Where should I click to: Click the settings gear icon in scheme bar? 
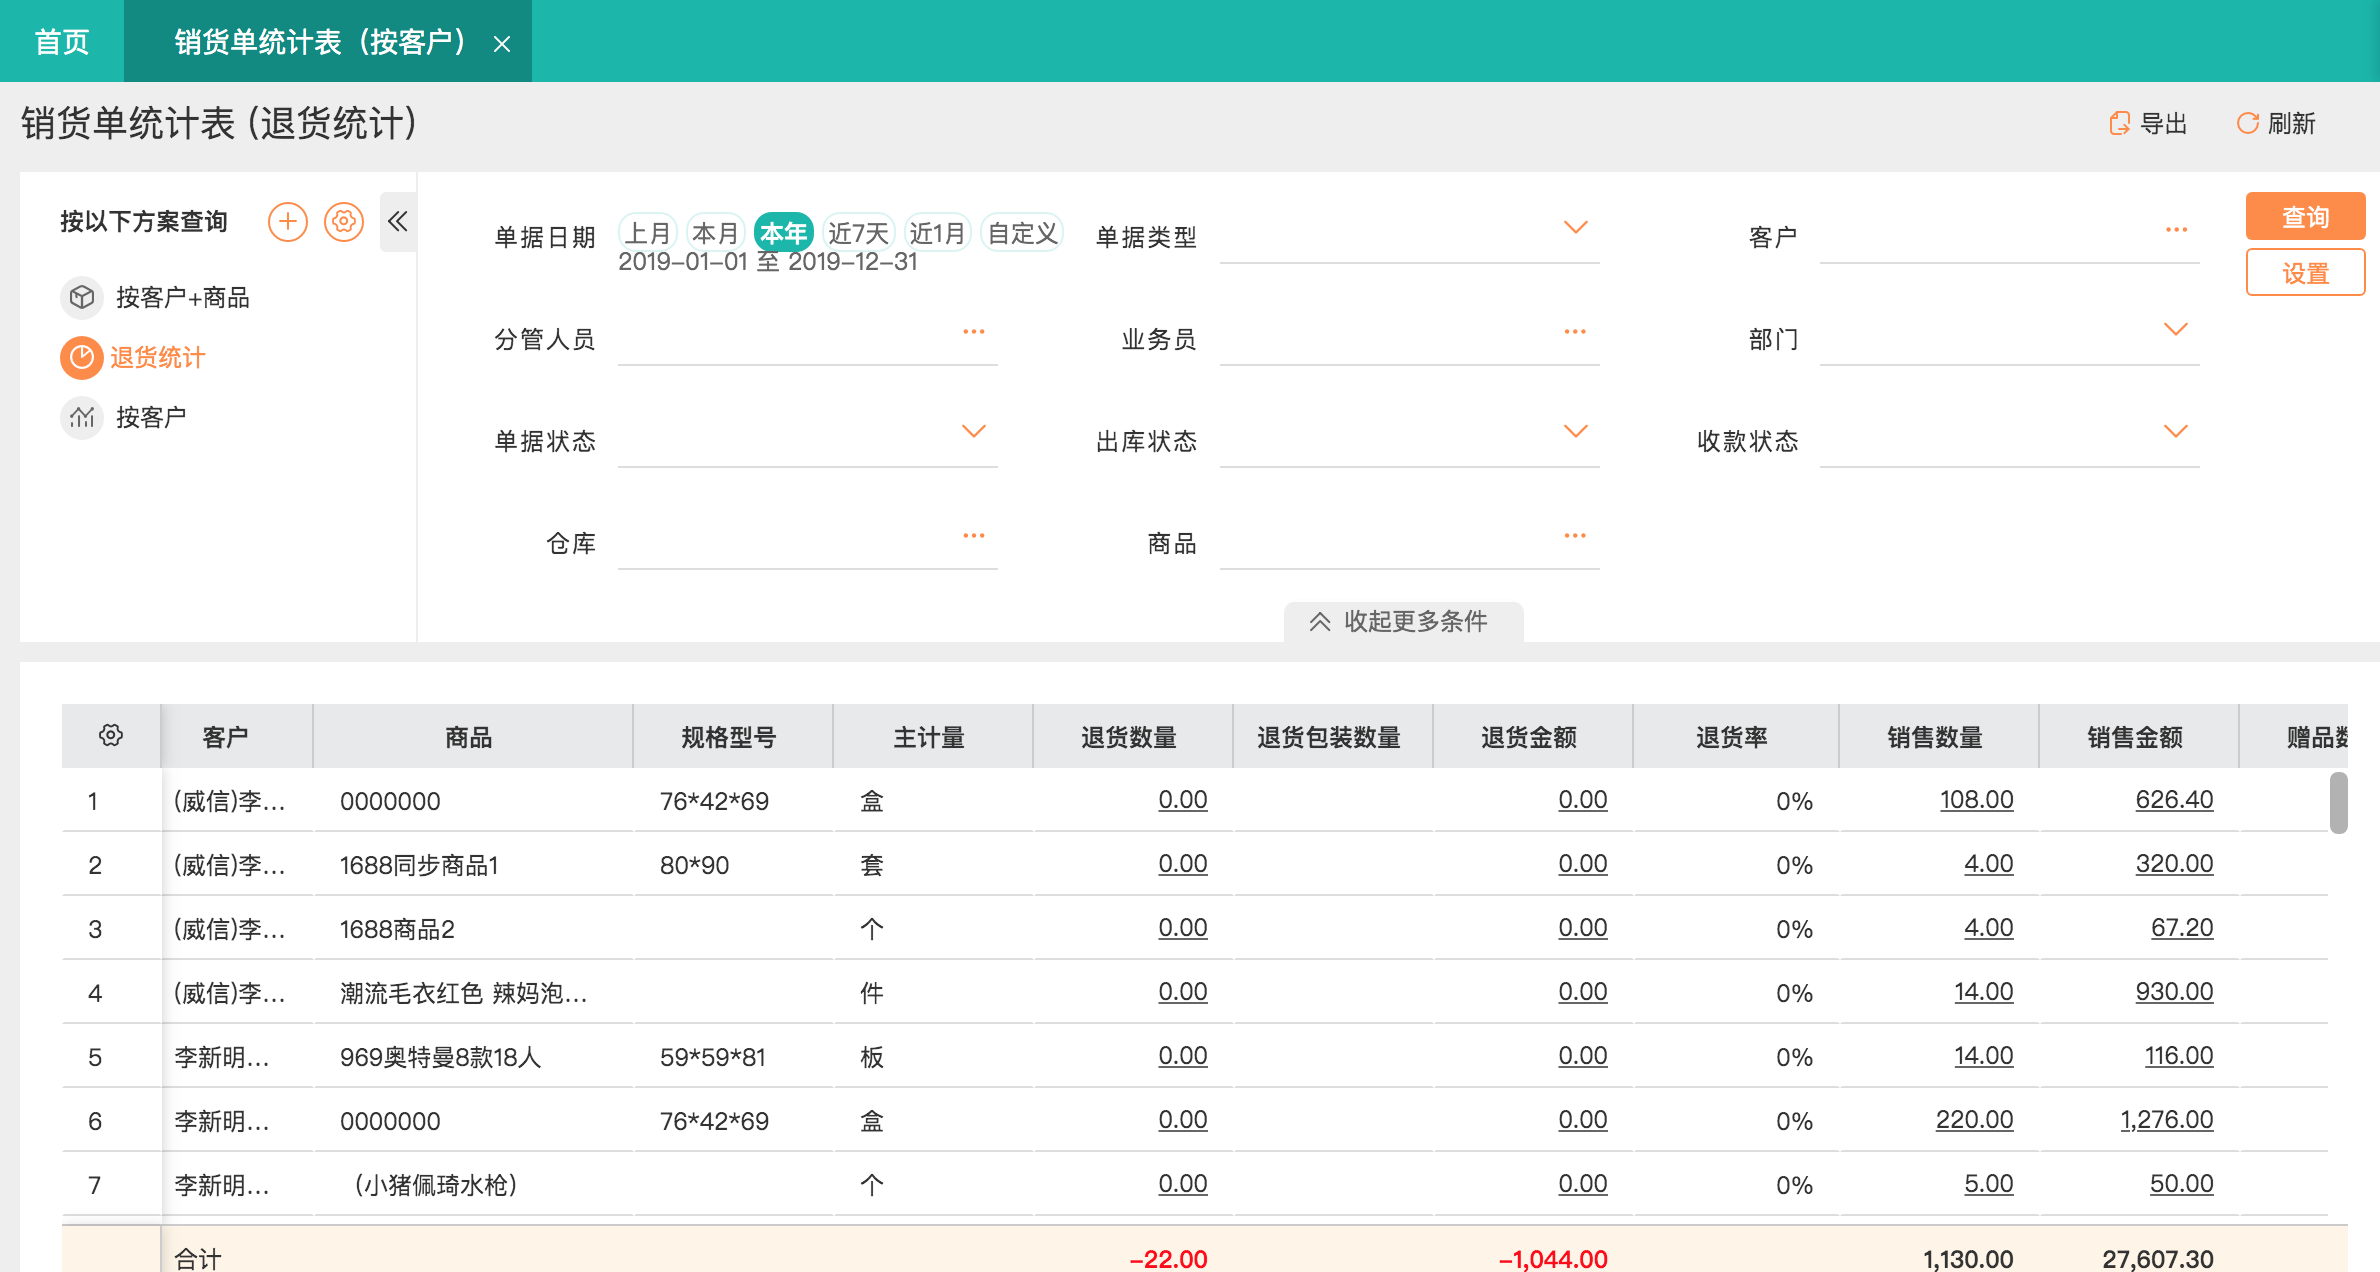[342, 222]
